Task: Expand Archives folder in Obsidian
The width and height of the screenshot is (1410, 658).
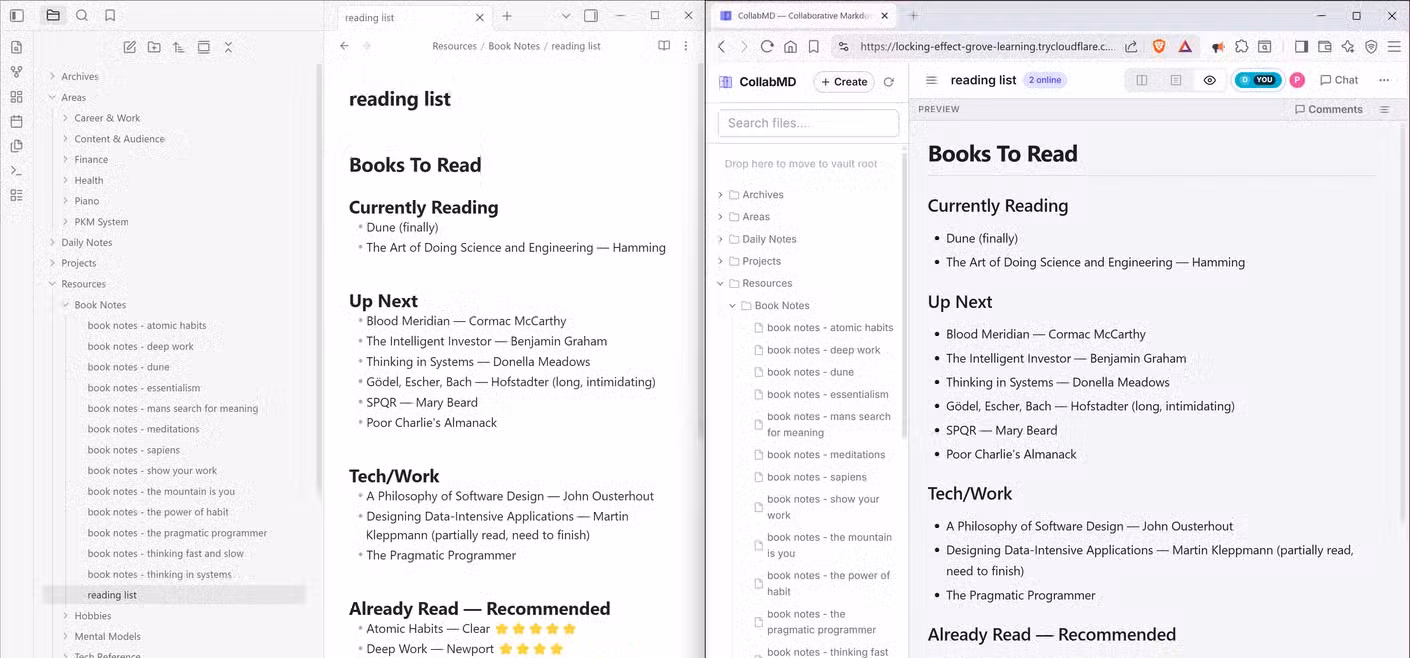Action: pyautogui.click(x=53, y=76)
